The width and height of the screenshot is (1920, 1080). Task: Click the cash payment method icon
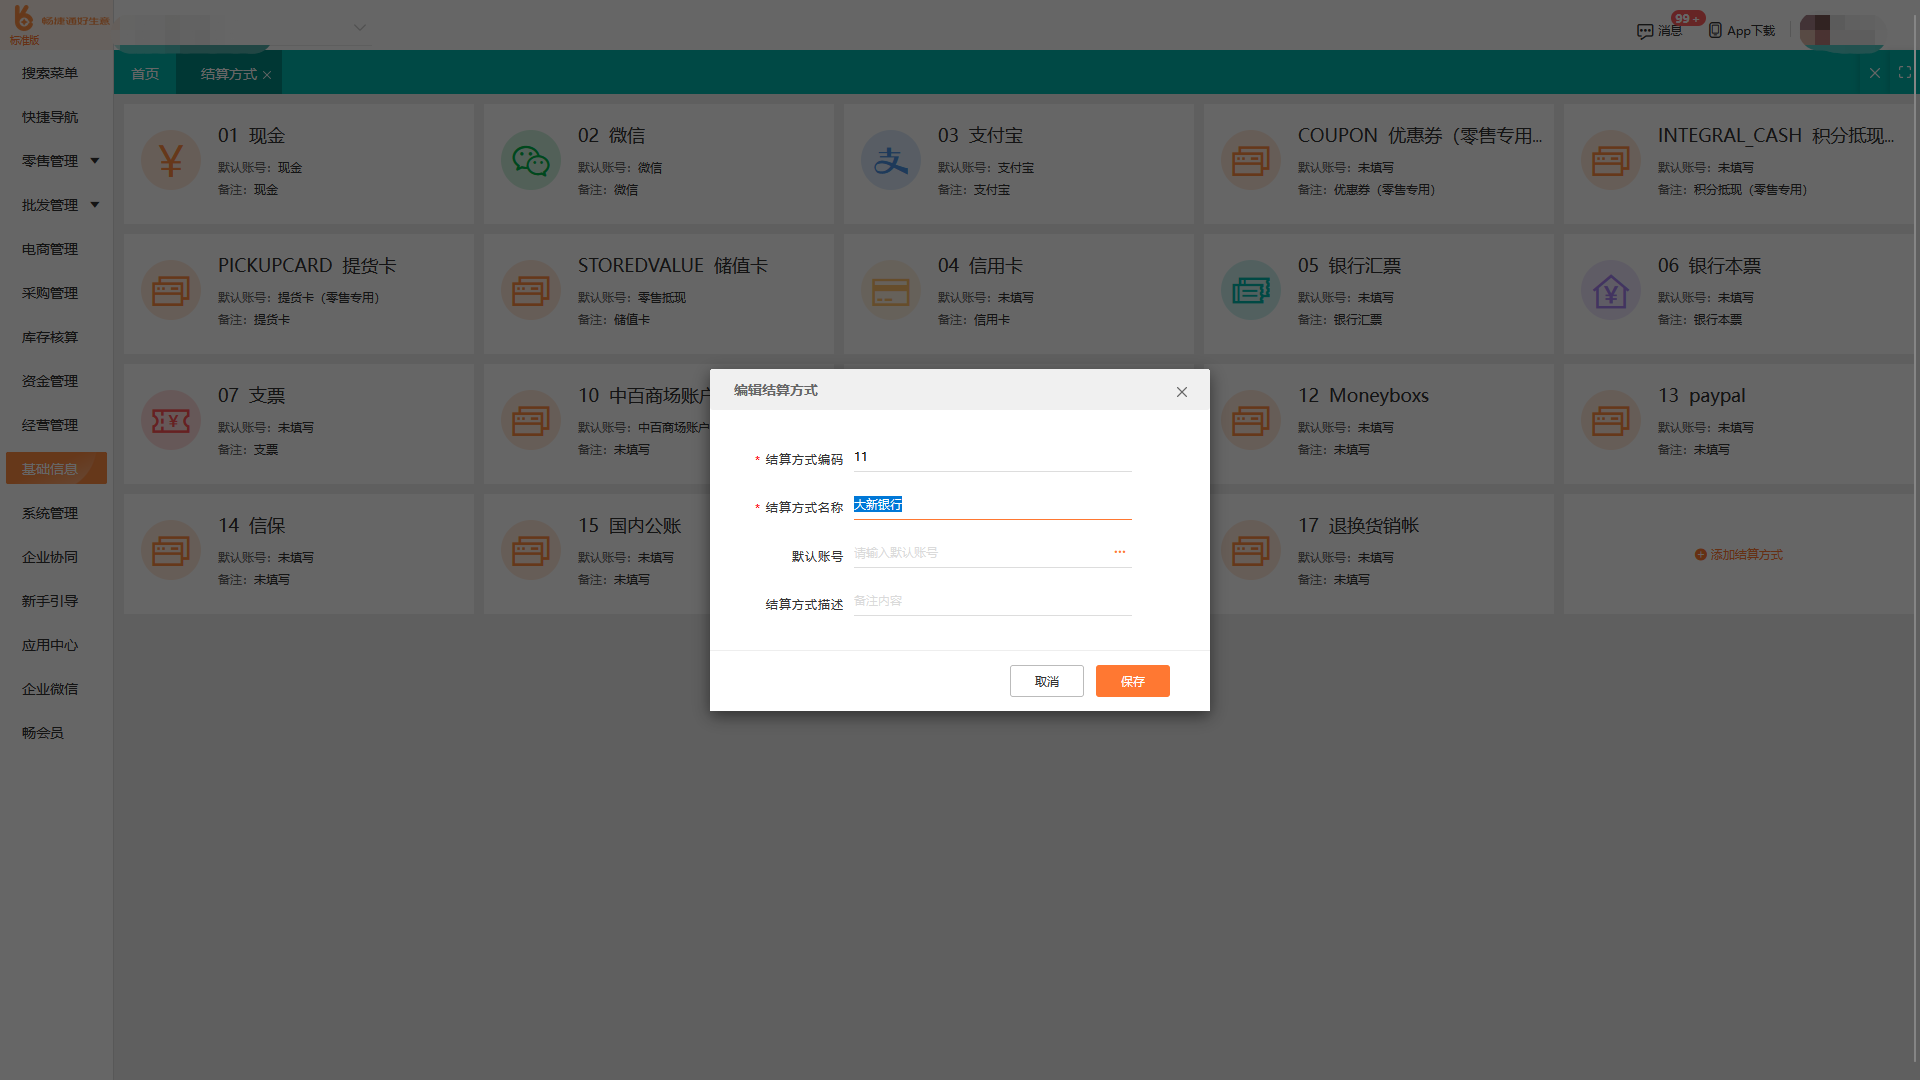[x=170, y=160]
